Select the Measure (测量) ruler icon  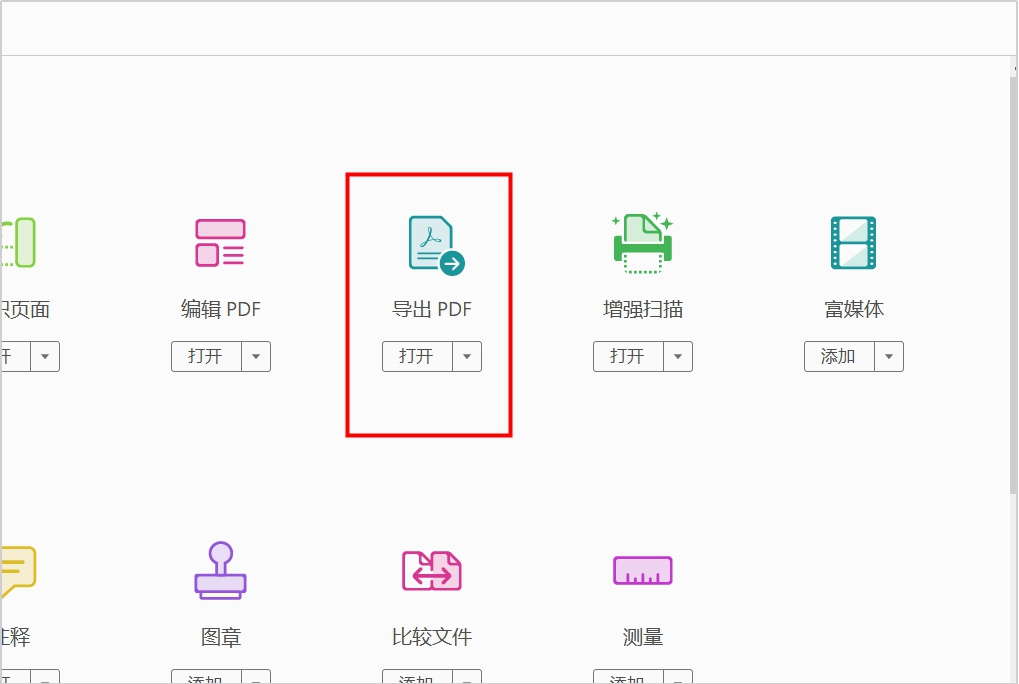(x=642, y=570)
